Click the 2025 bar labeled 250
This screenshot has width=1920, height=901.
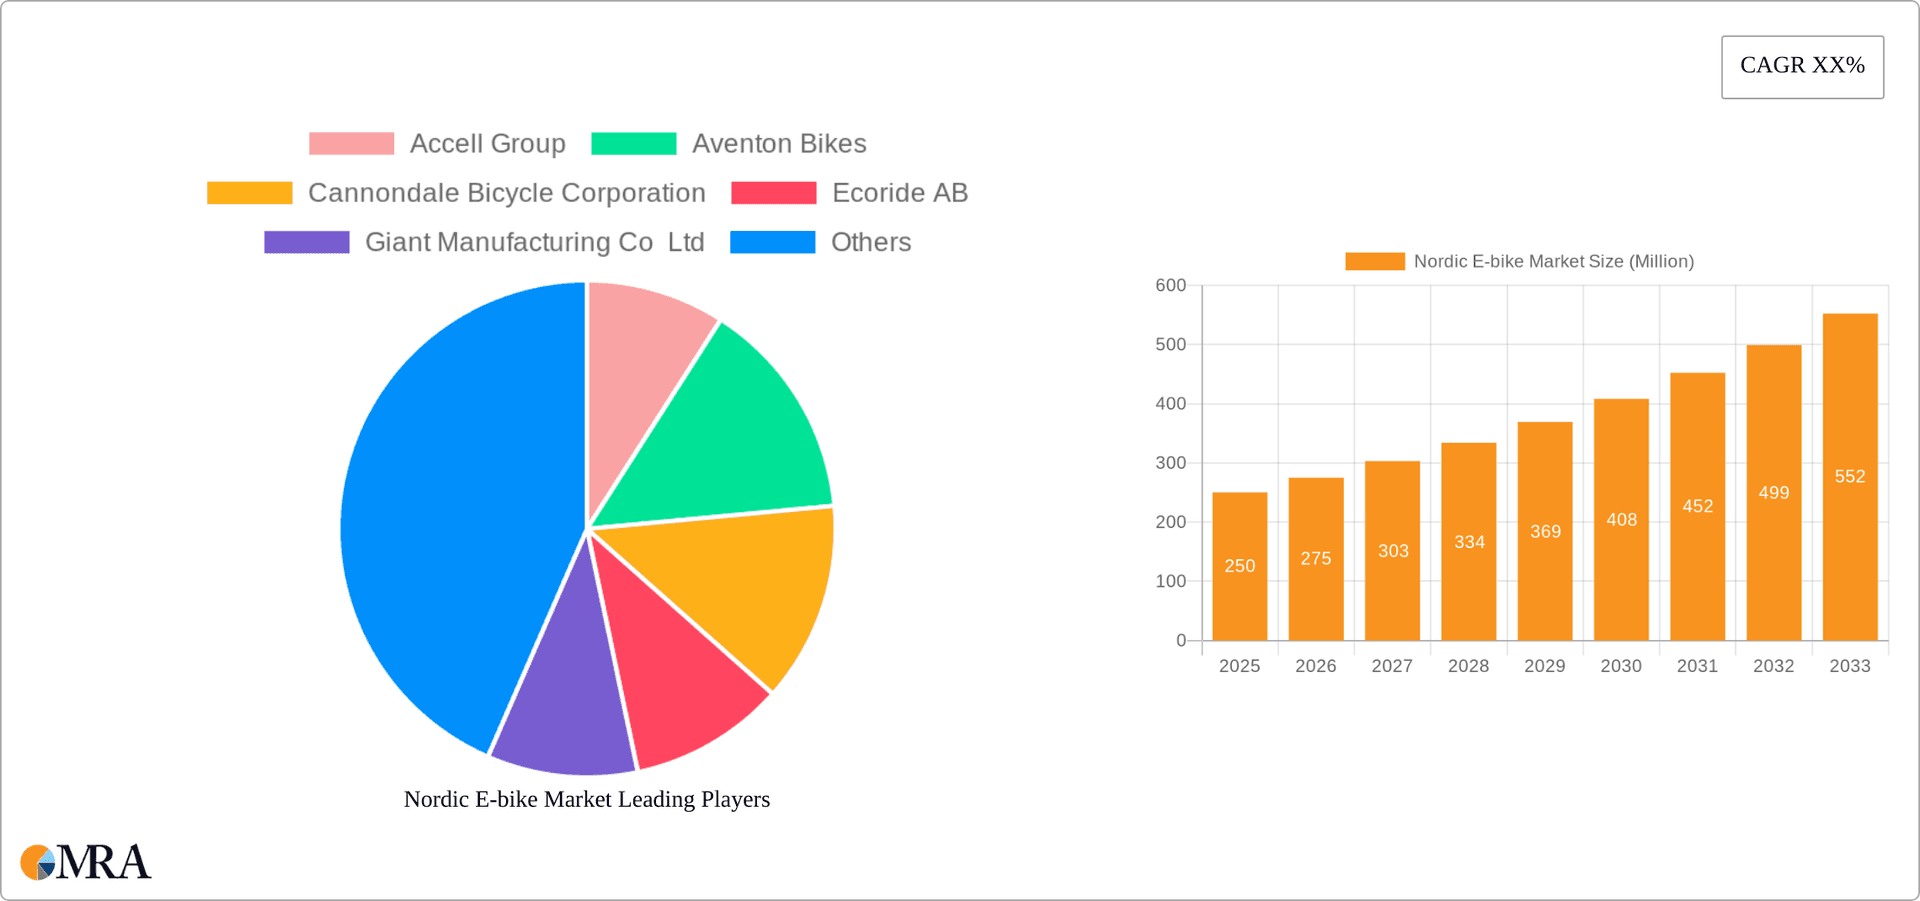(x=1239, y=566)
